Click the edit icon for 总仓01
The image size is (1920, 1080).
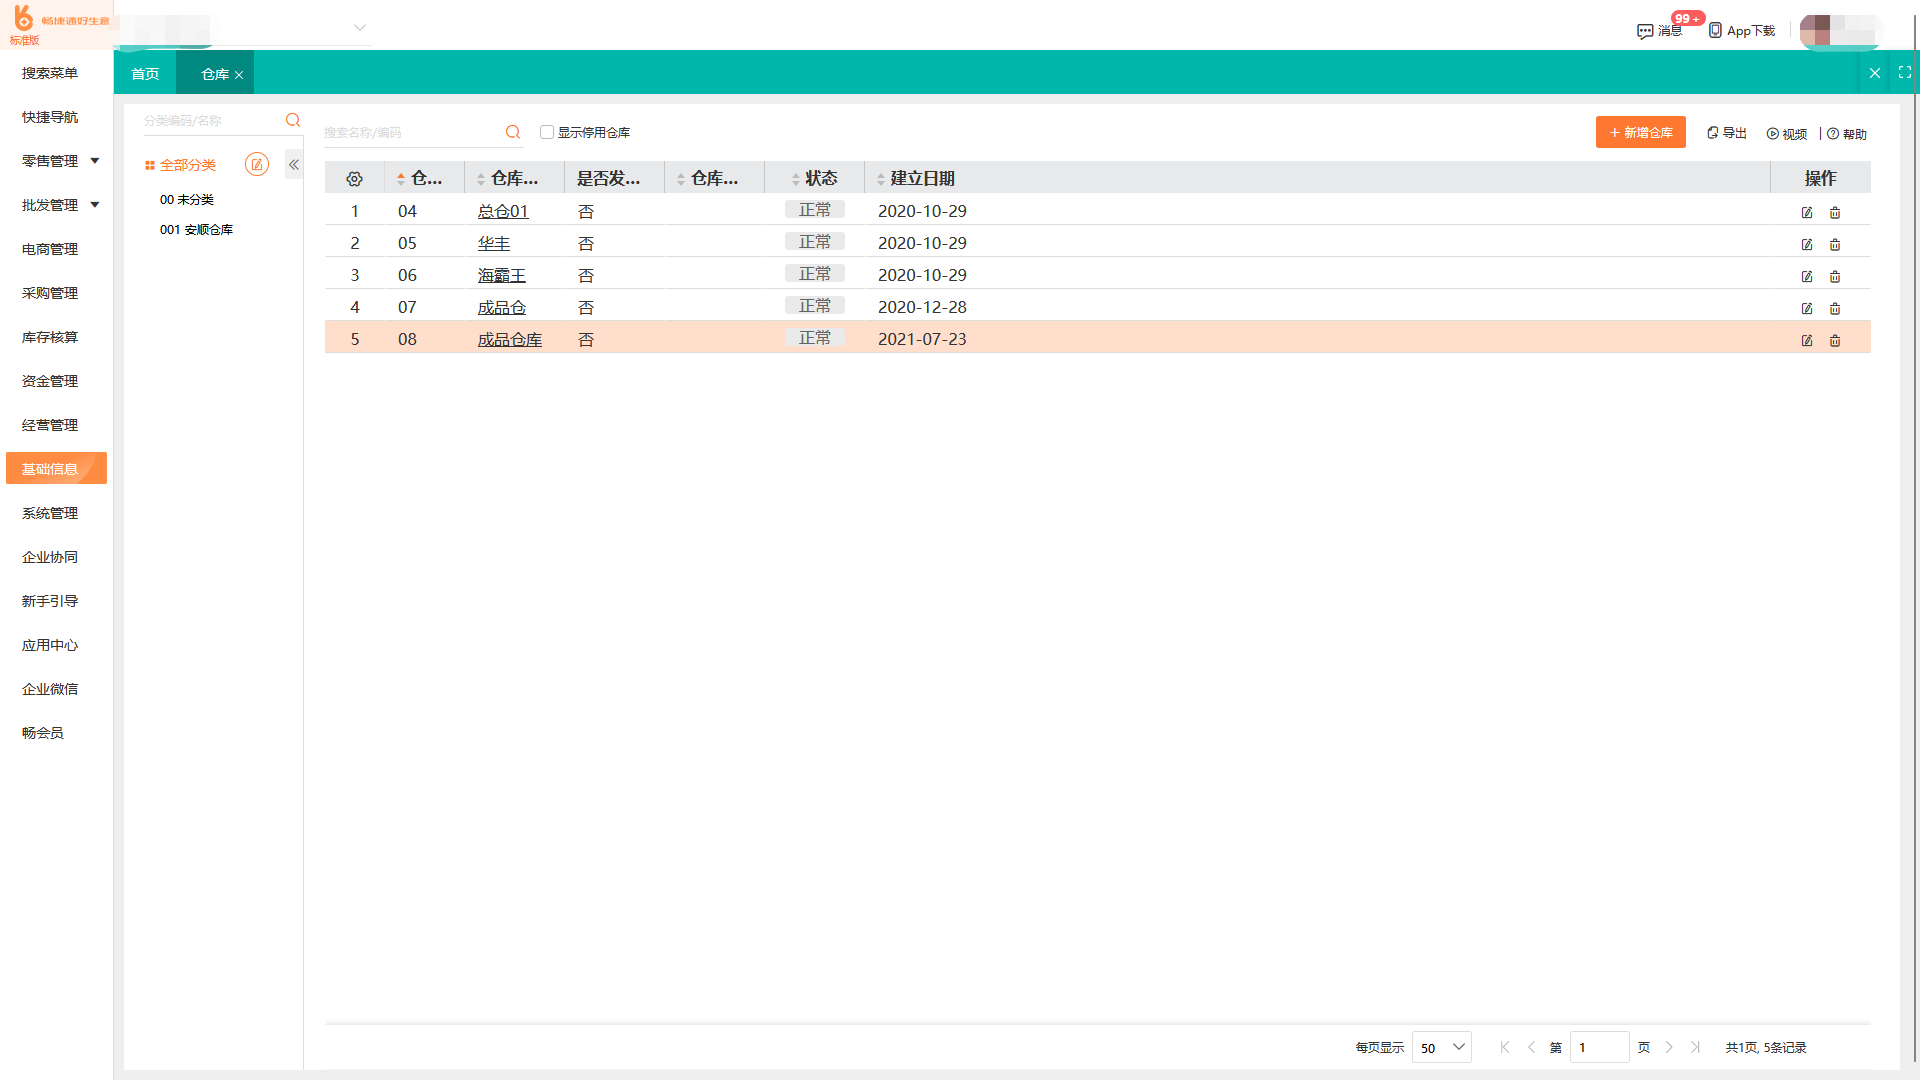point(1807,211)
